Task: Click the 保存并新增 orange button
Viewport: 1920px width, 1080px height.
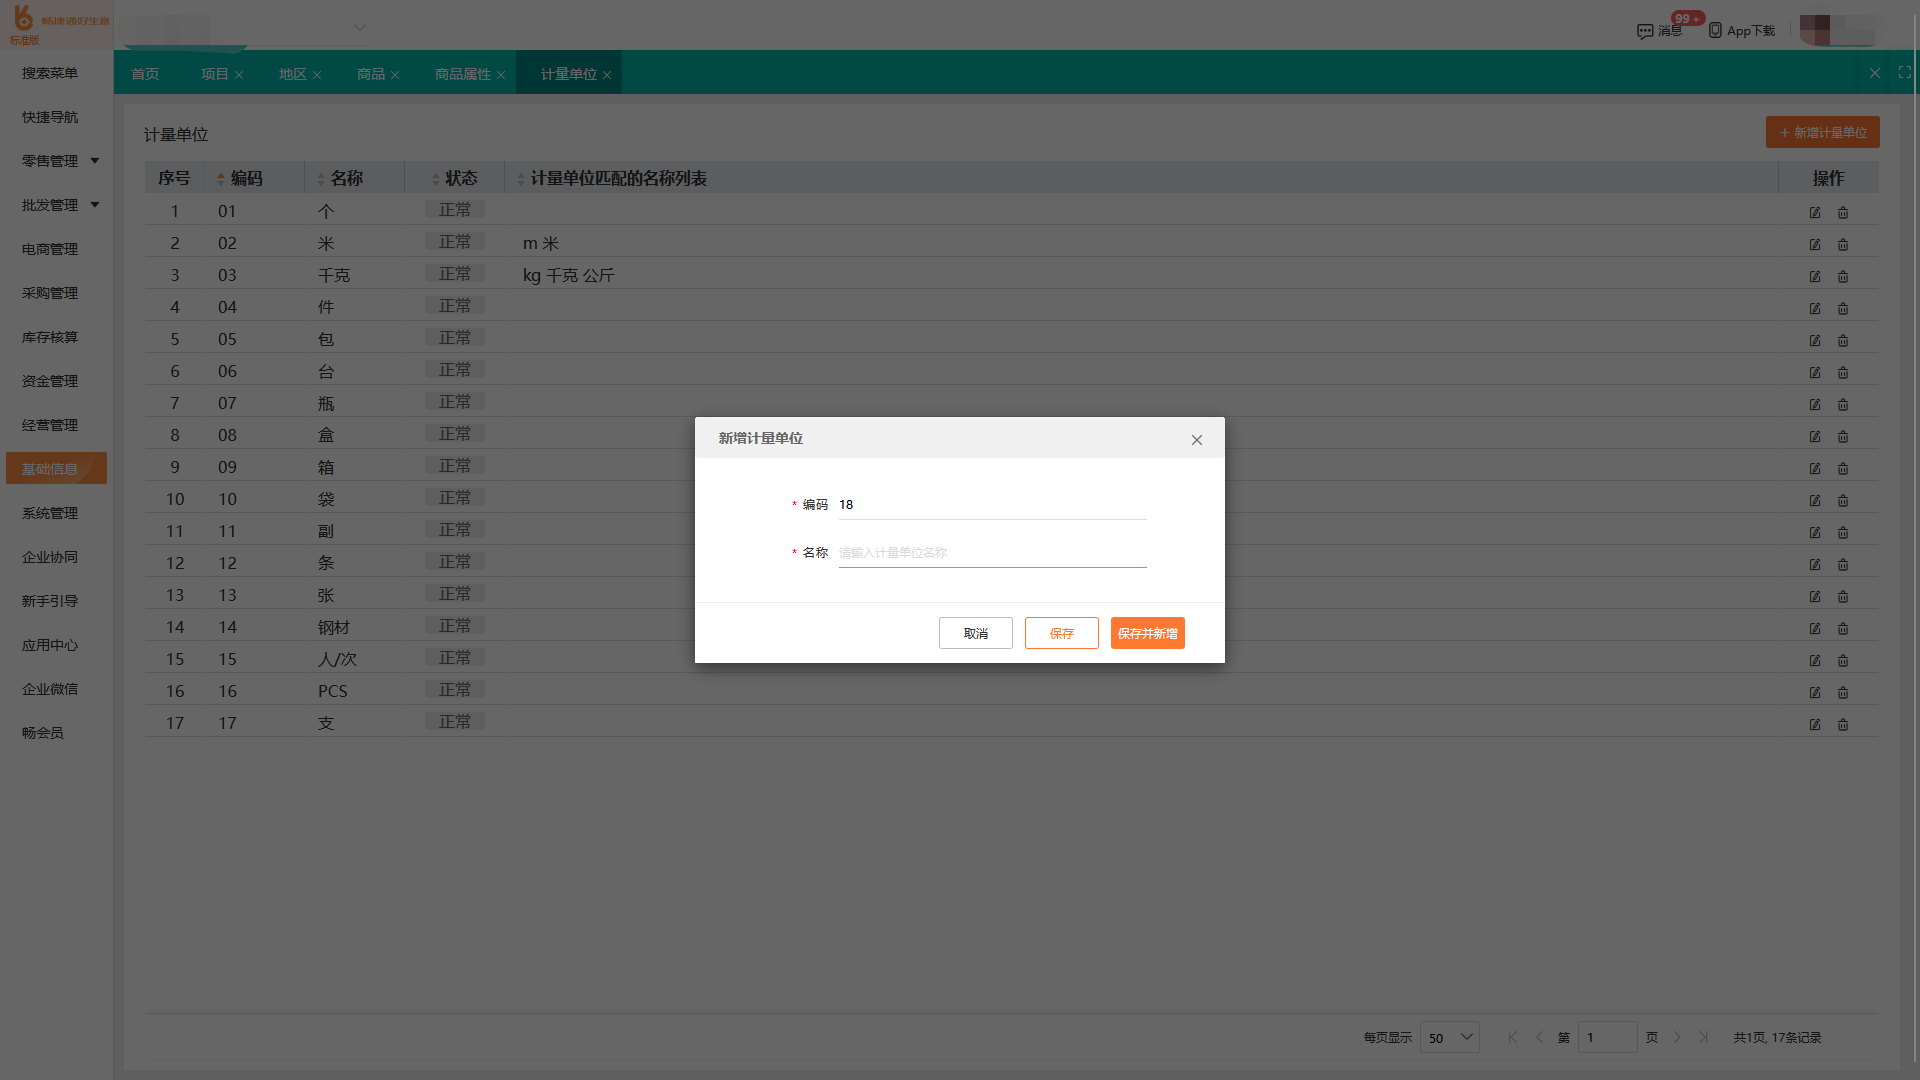Action: pos(1147,634)
